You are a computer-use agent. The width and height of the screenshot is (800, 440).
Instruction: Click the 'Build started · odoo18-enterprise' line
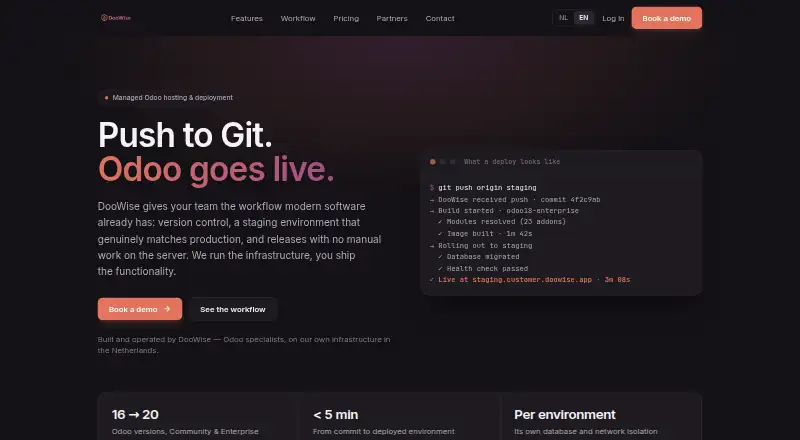[504, 210]
